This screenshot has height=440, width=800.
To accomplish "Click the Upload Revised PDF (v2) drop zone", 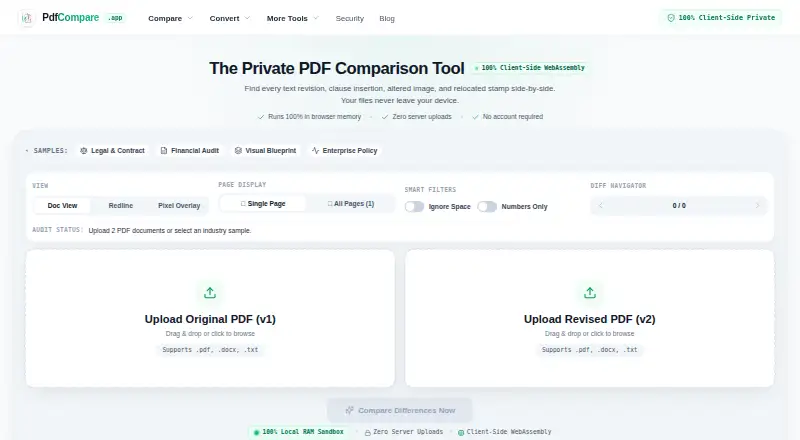I will (x=589, y=318).
